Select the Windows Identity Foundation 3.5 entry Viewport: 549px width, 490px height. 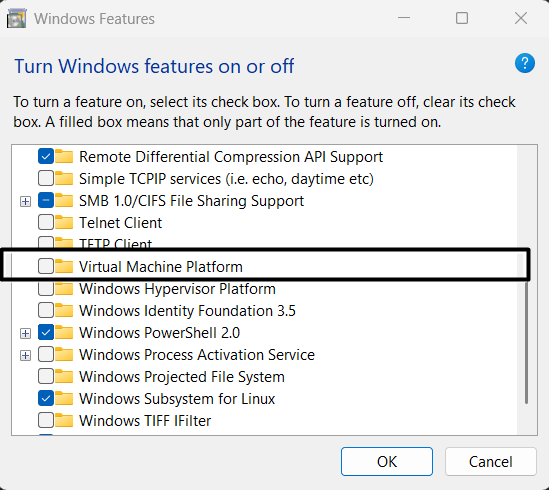tap(187, 311)
